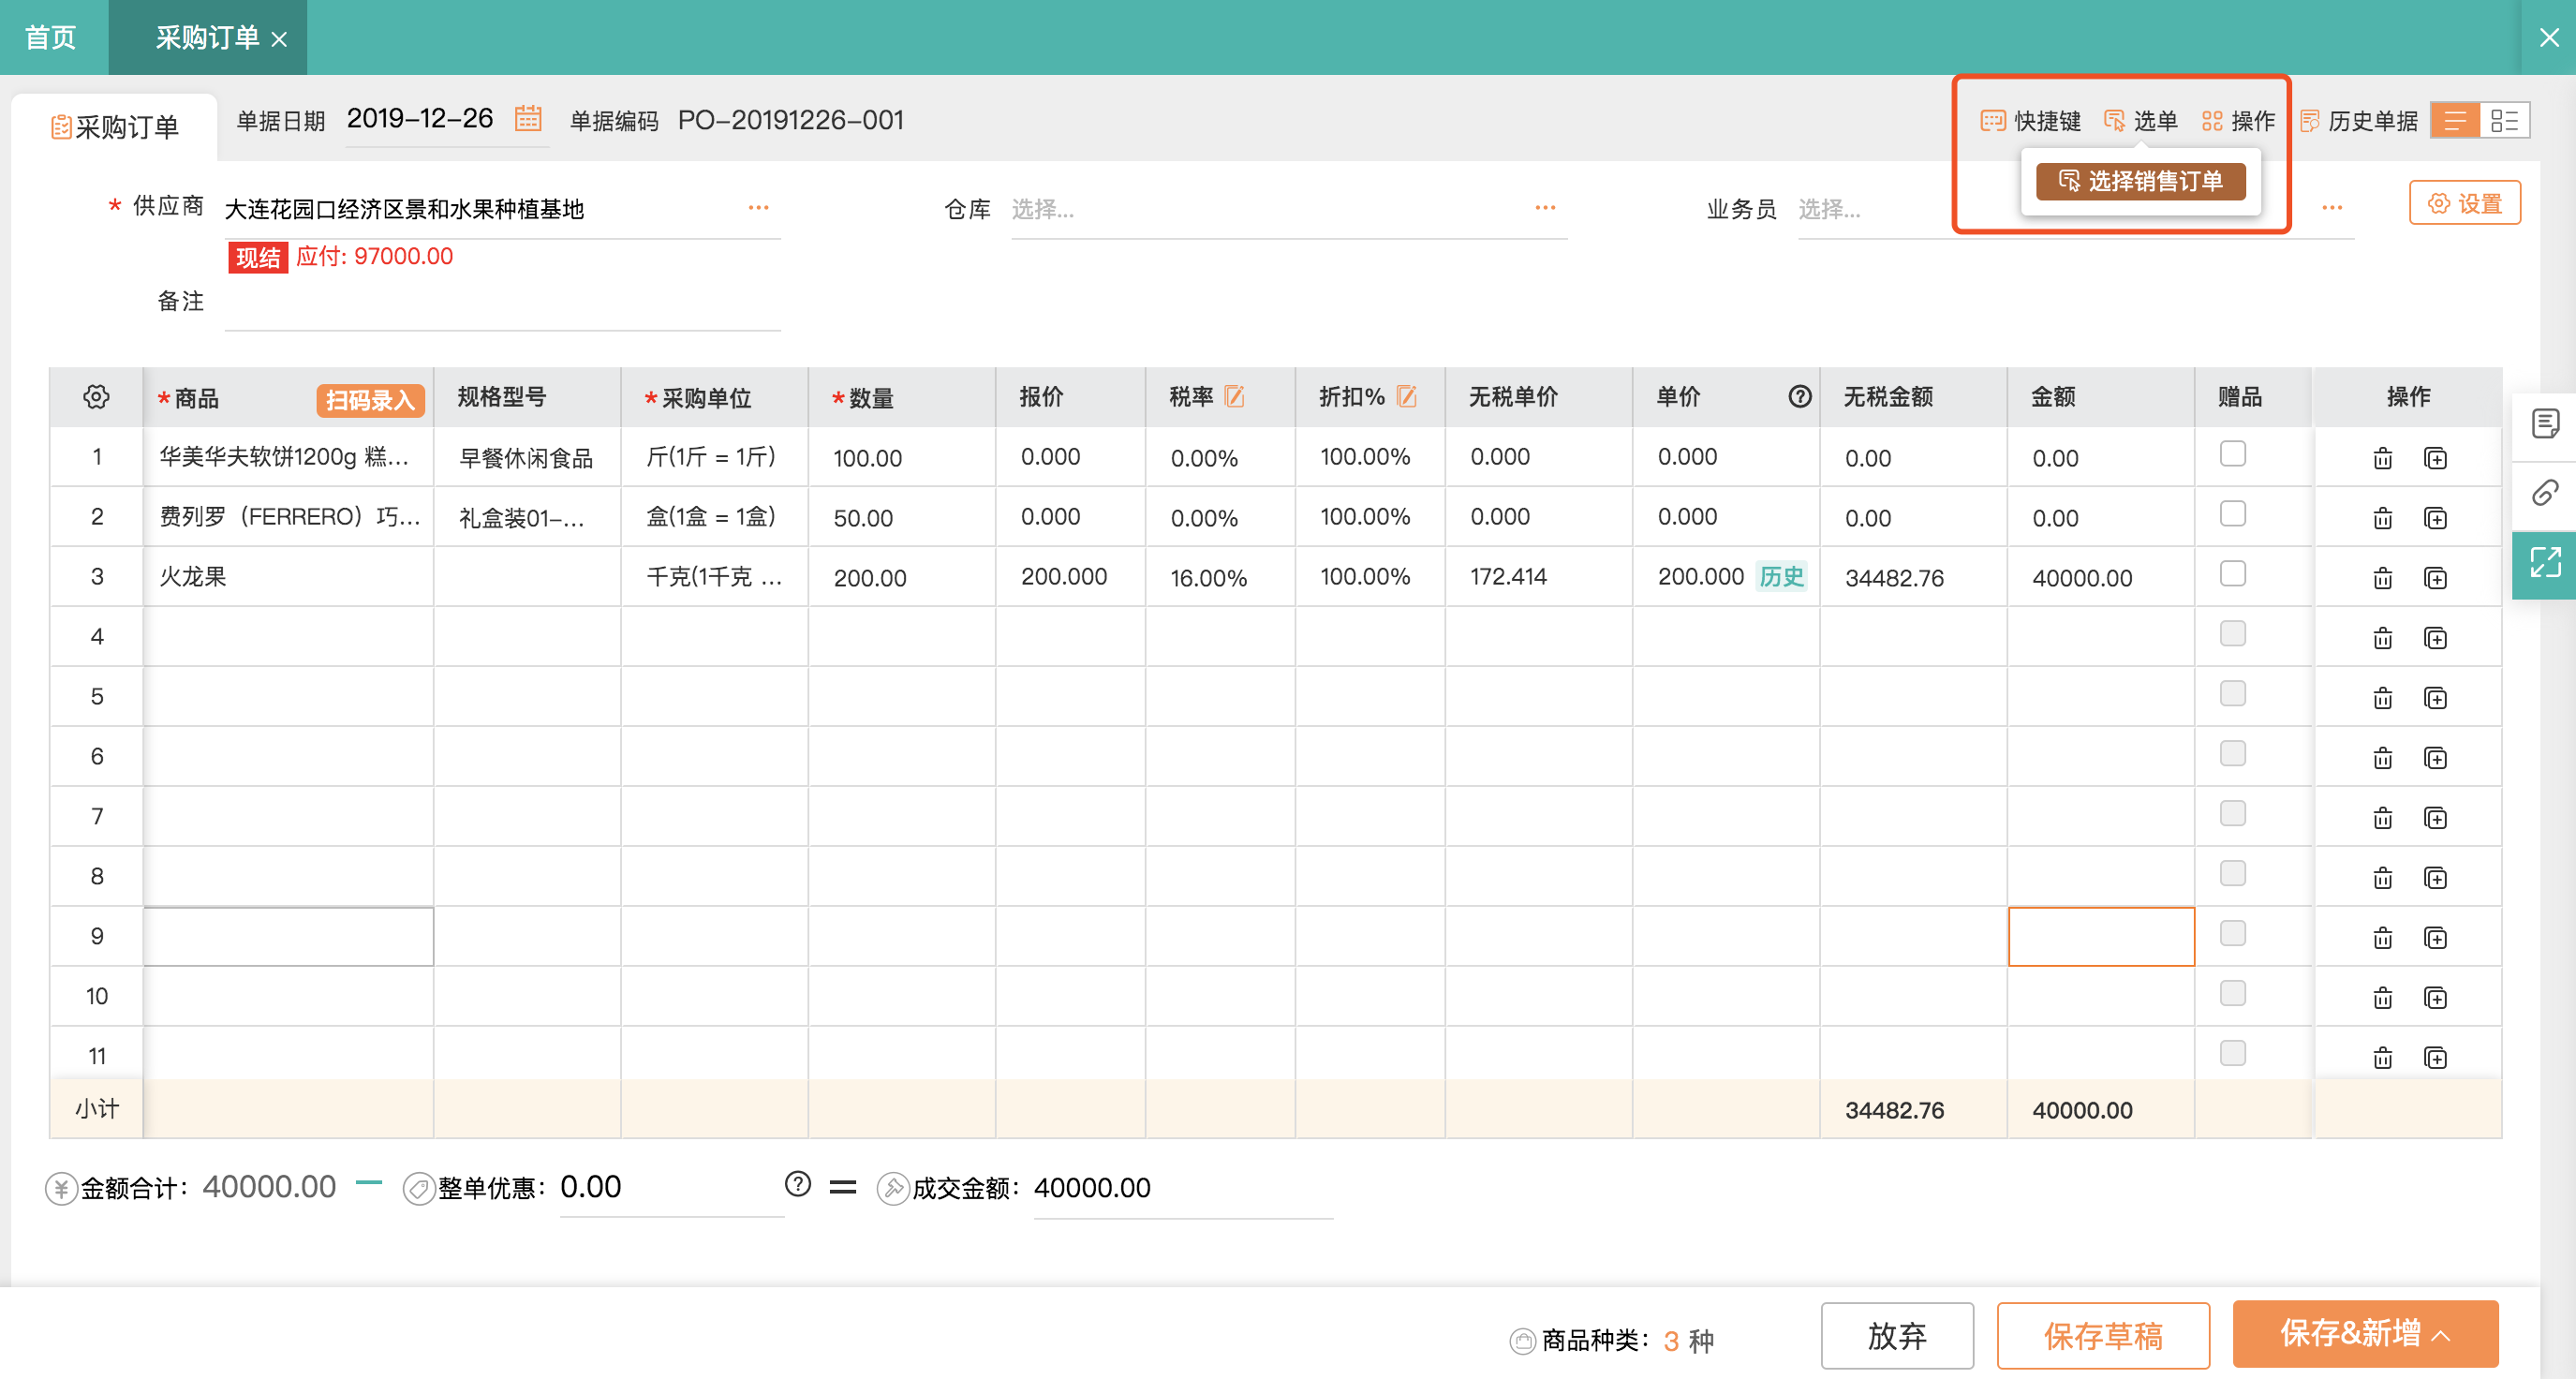The height and width of the screenshot is (1379, 2576).
Task: Click 放弃 button
Action: pos(1894,1327)
